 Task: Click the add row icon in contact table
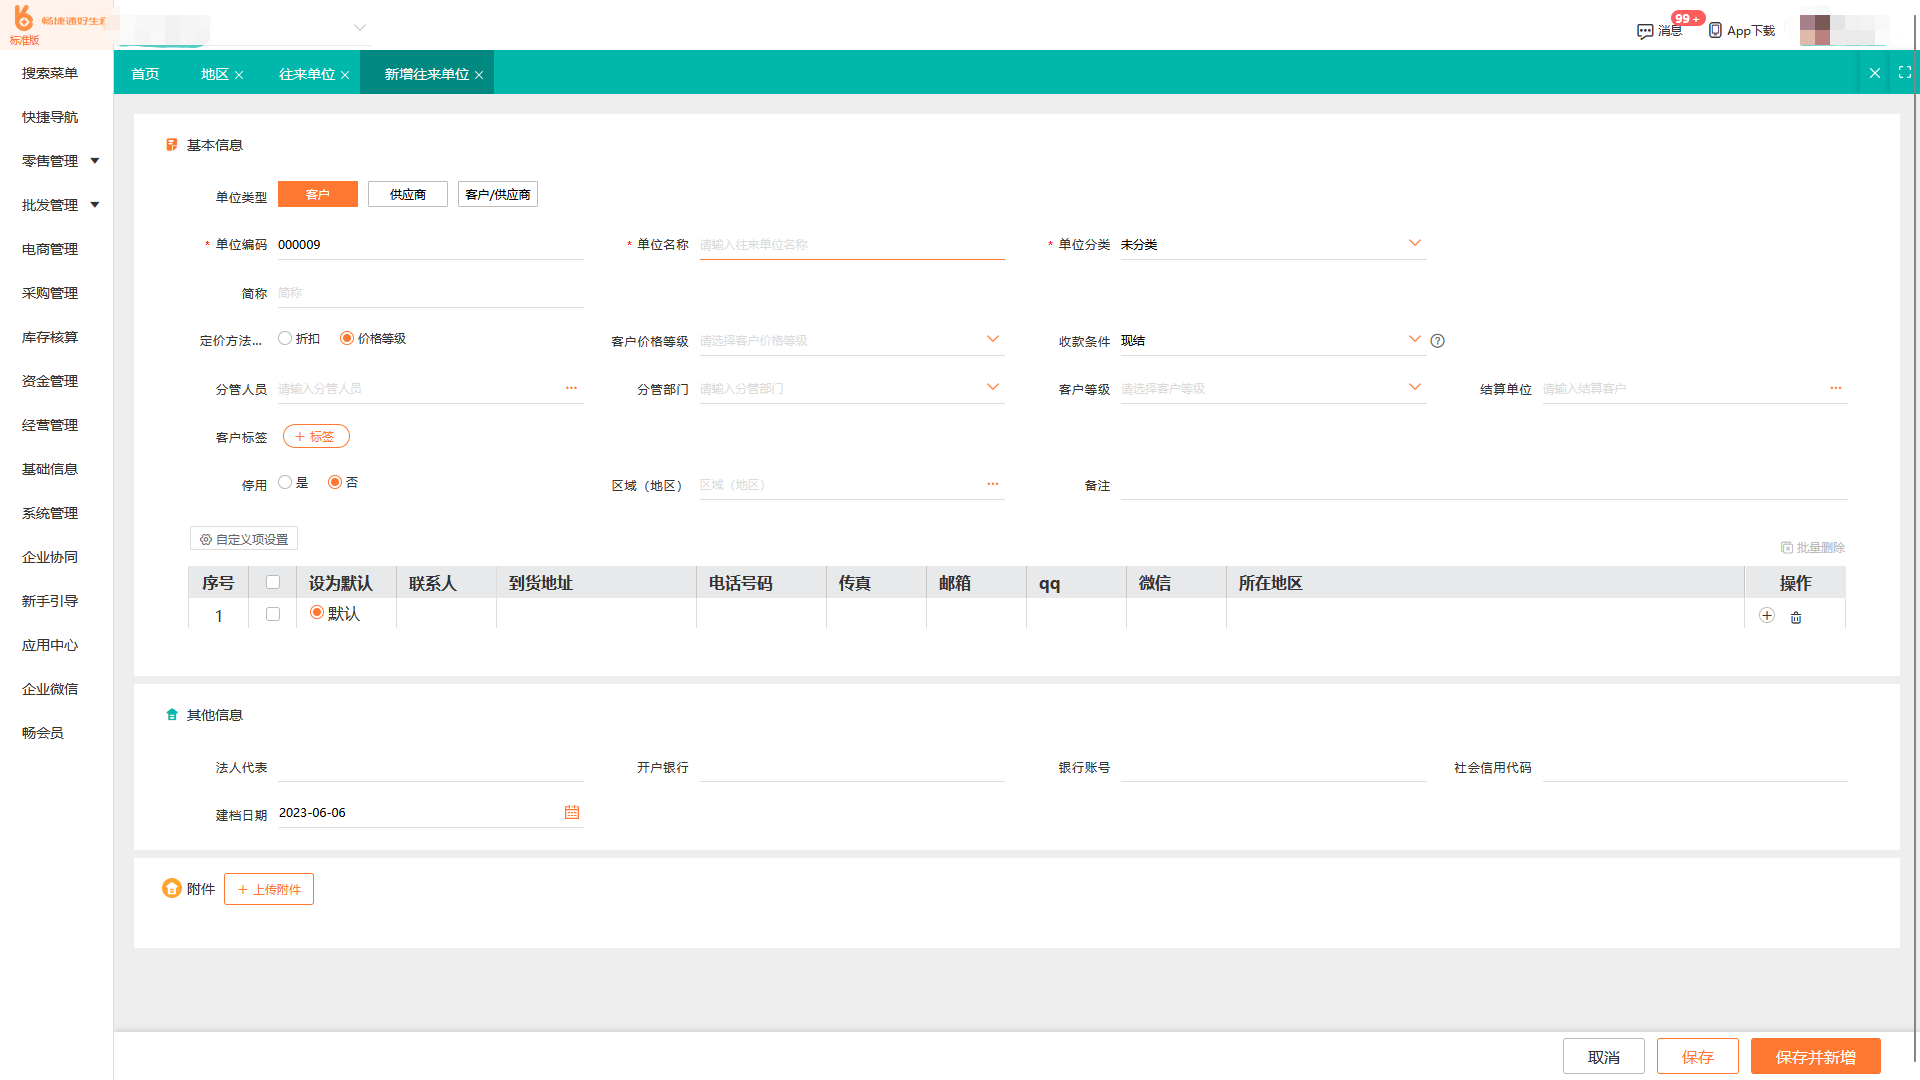1767,615
